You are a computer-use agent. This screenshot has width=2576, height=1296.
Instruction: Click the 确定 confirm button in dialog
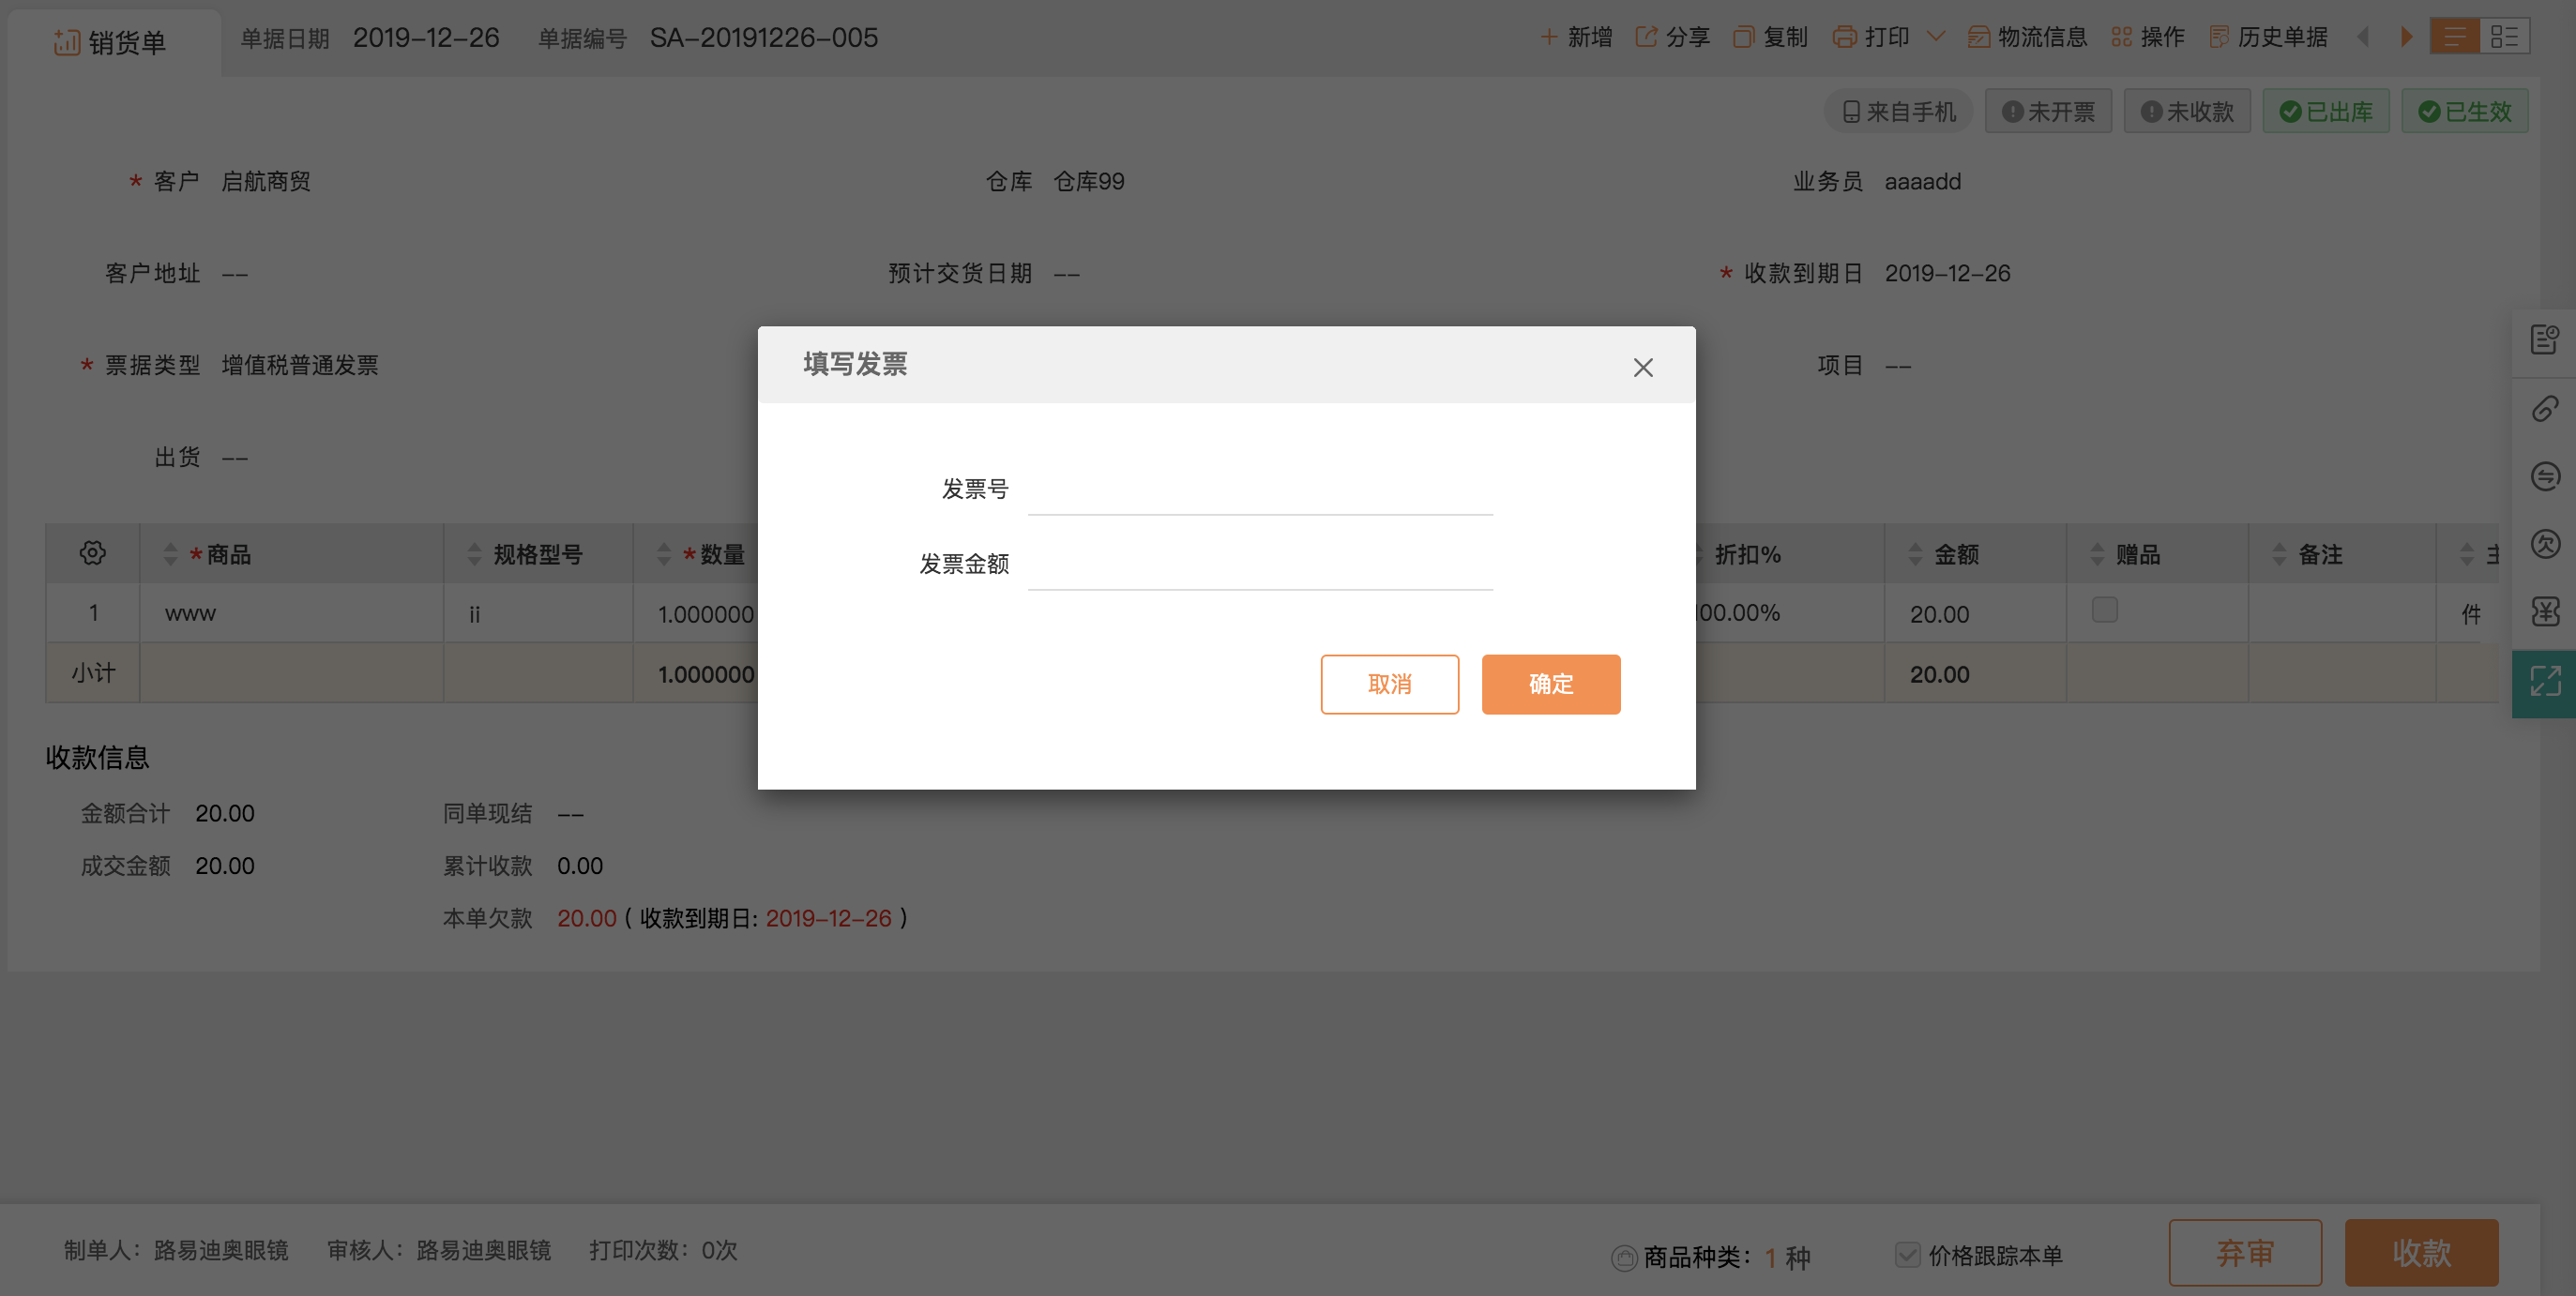[x=1549, y=683]
